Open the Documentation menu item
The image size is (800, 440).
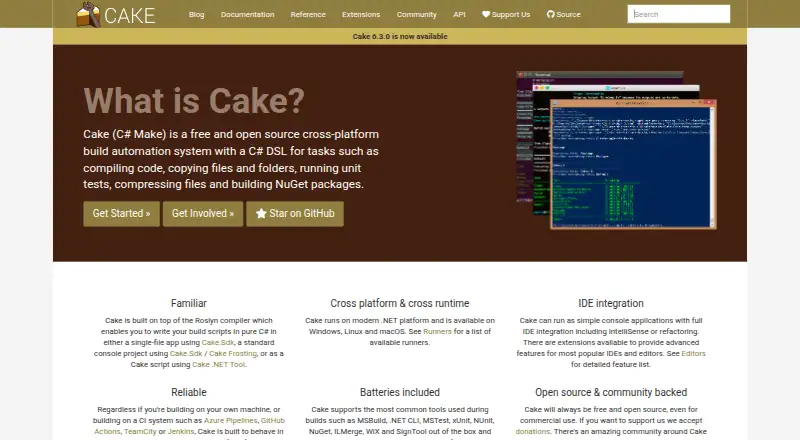(x=247, y=14)
